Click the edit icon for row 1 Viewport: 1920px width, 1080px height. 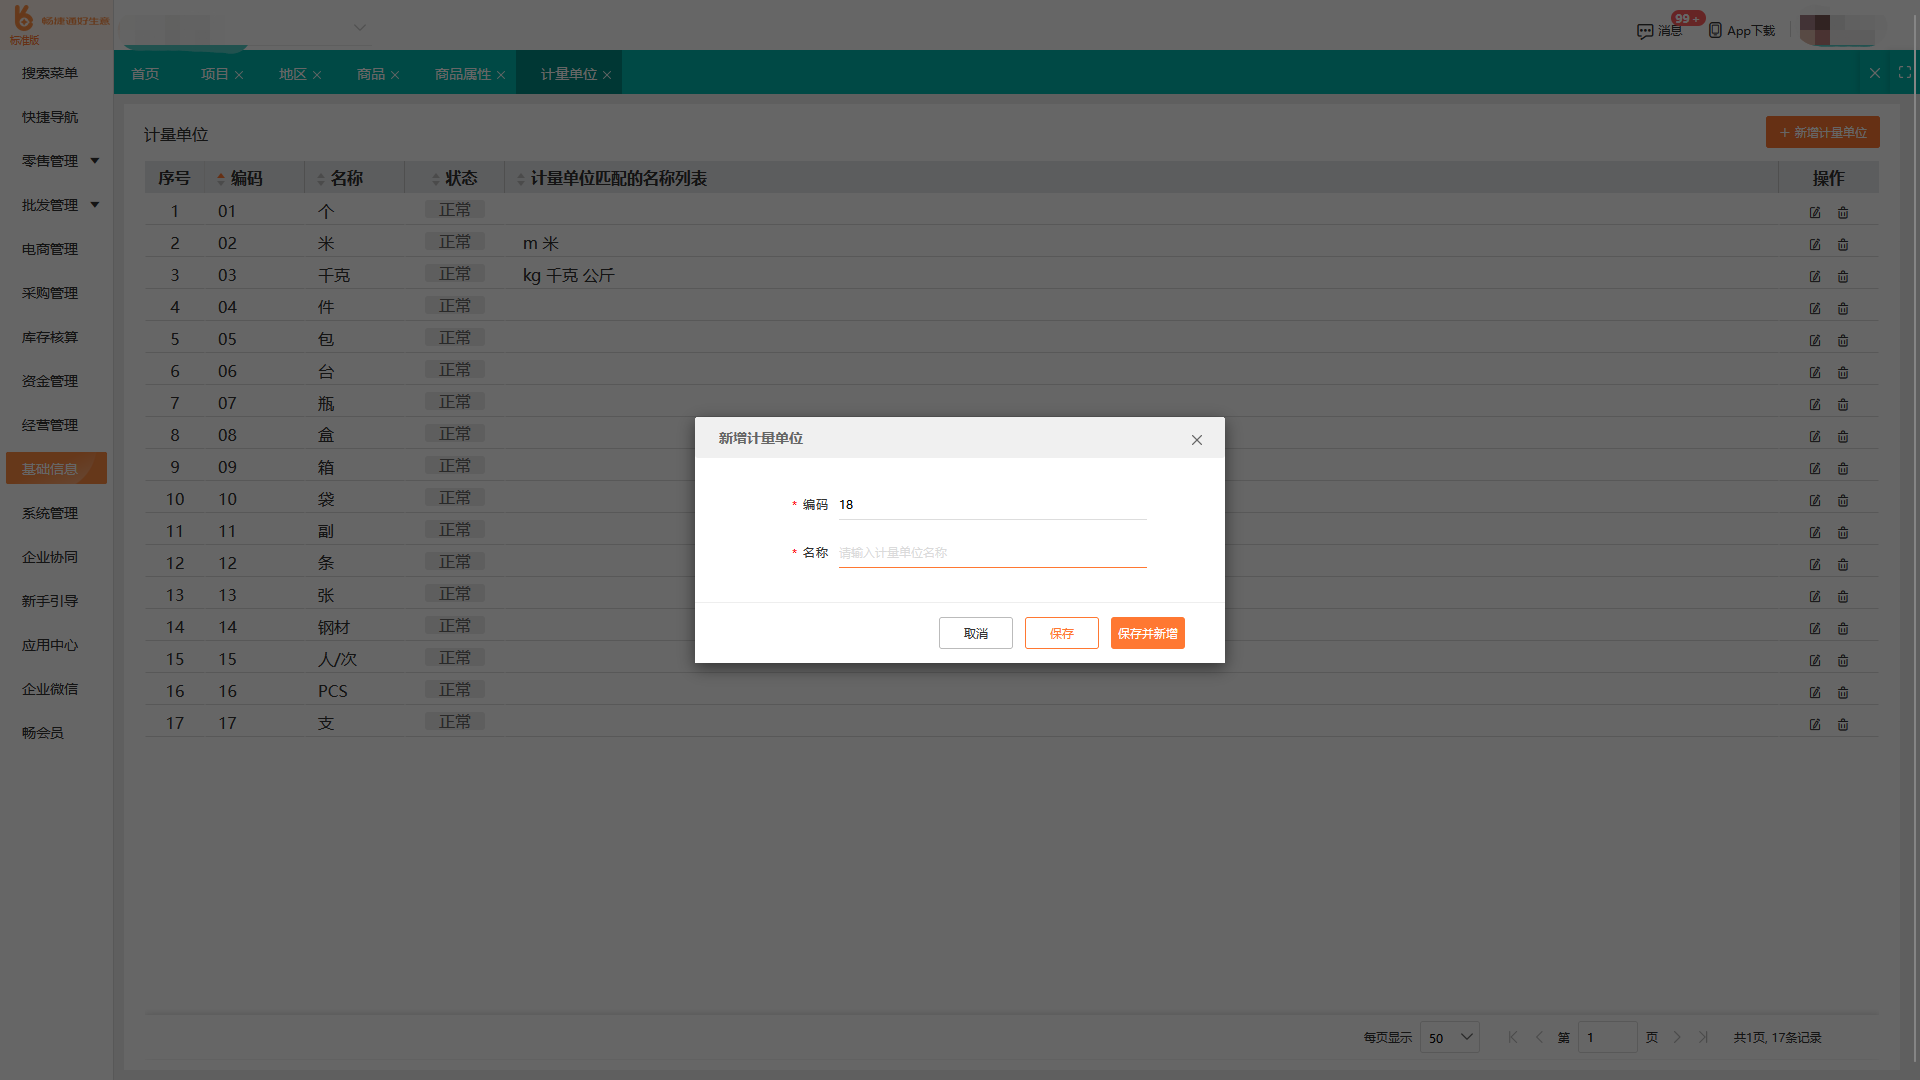point(1815,211)
